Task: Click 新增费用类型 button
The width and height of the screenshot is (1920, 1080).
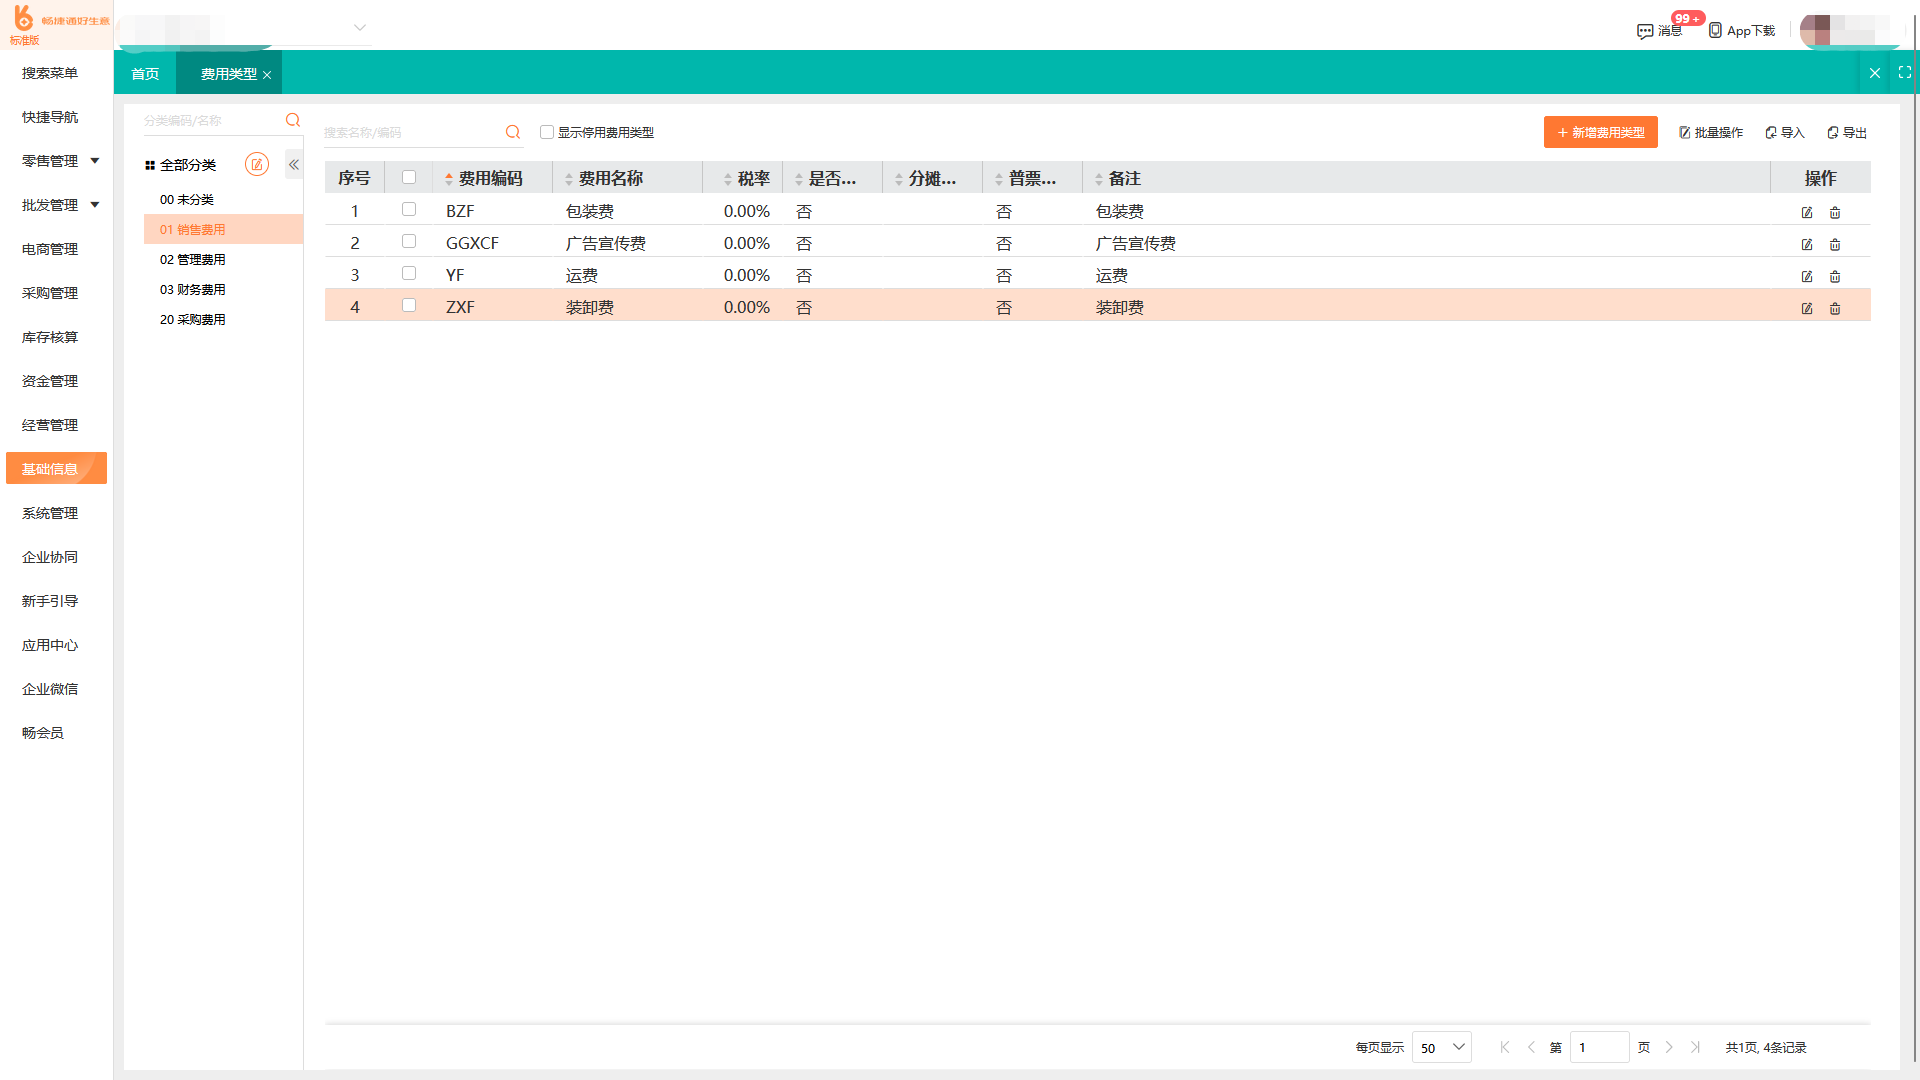Action: (x=1600, y=131)
